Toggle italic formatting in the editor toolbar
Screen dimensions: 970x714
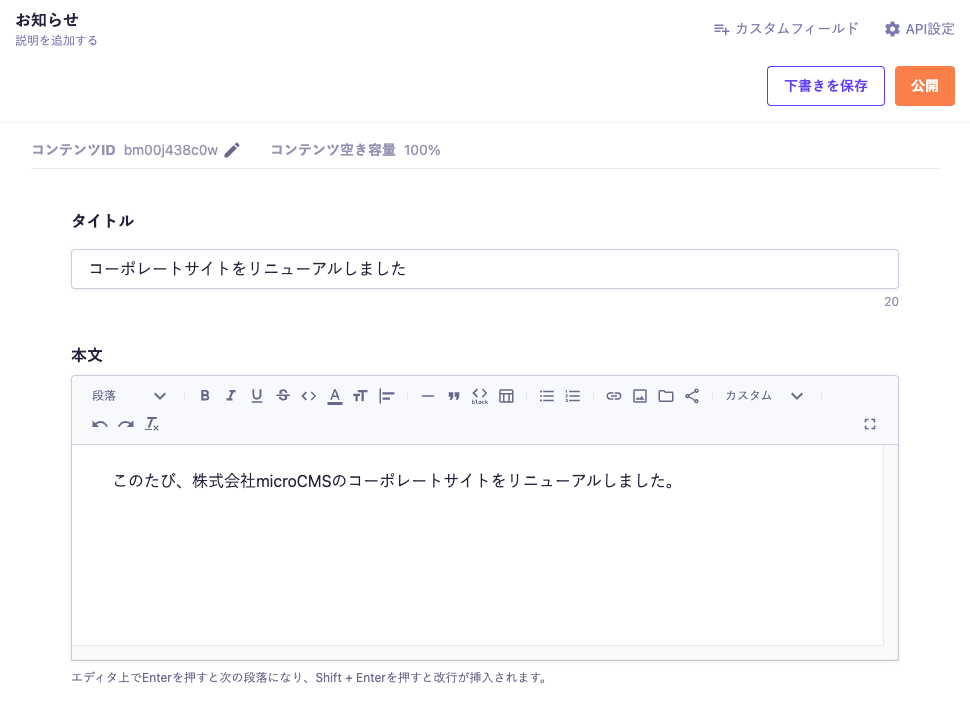(x=231, y=396)
